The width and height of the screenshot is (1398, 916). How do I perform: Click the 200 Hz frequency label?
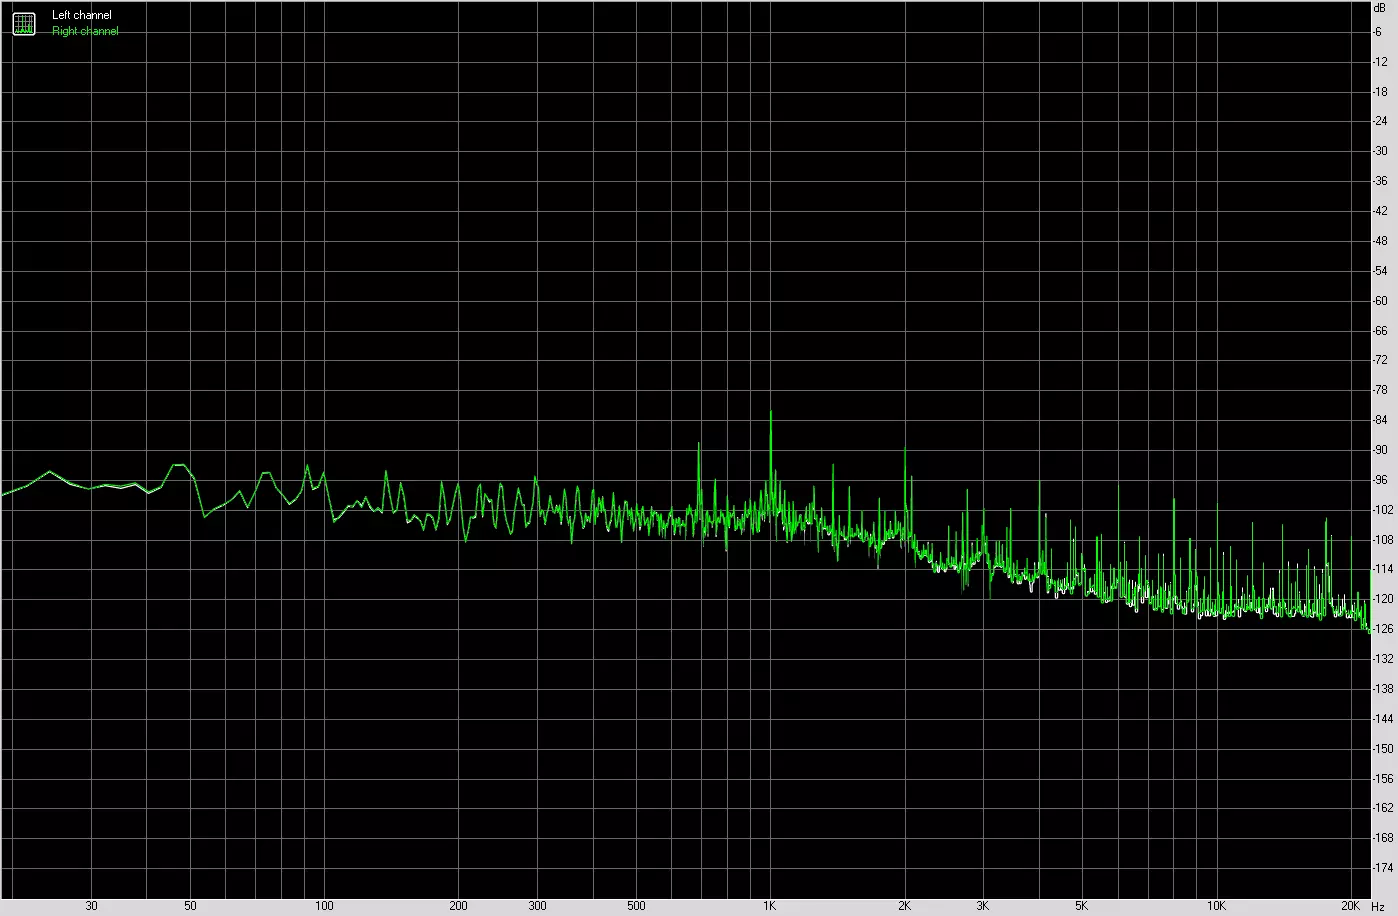(458, 906)
